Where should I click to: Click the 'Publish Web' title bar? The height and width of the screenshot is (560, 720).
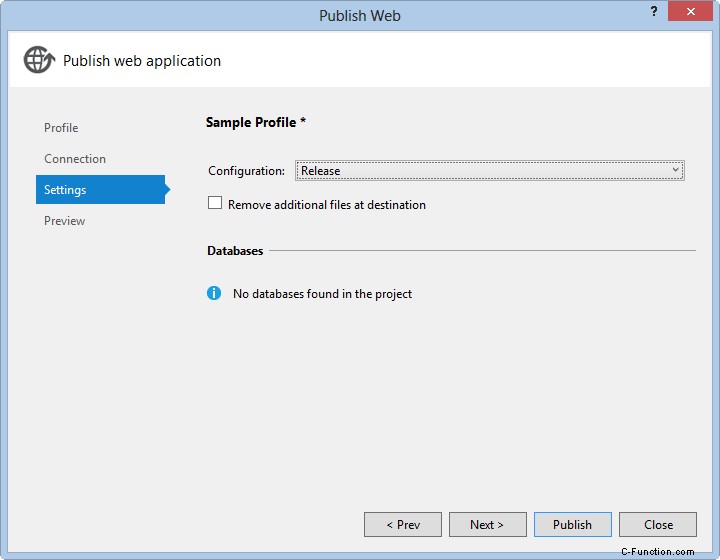(360, 15)
